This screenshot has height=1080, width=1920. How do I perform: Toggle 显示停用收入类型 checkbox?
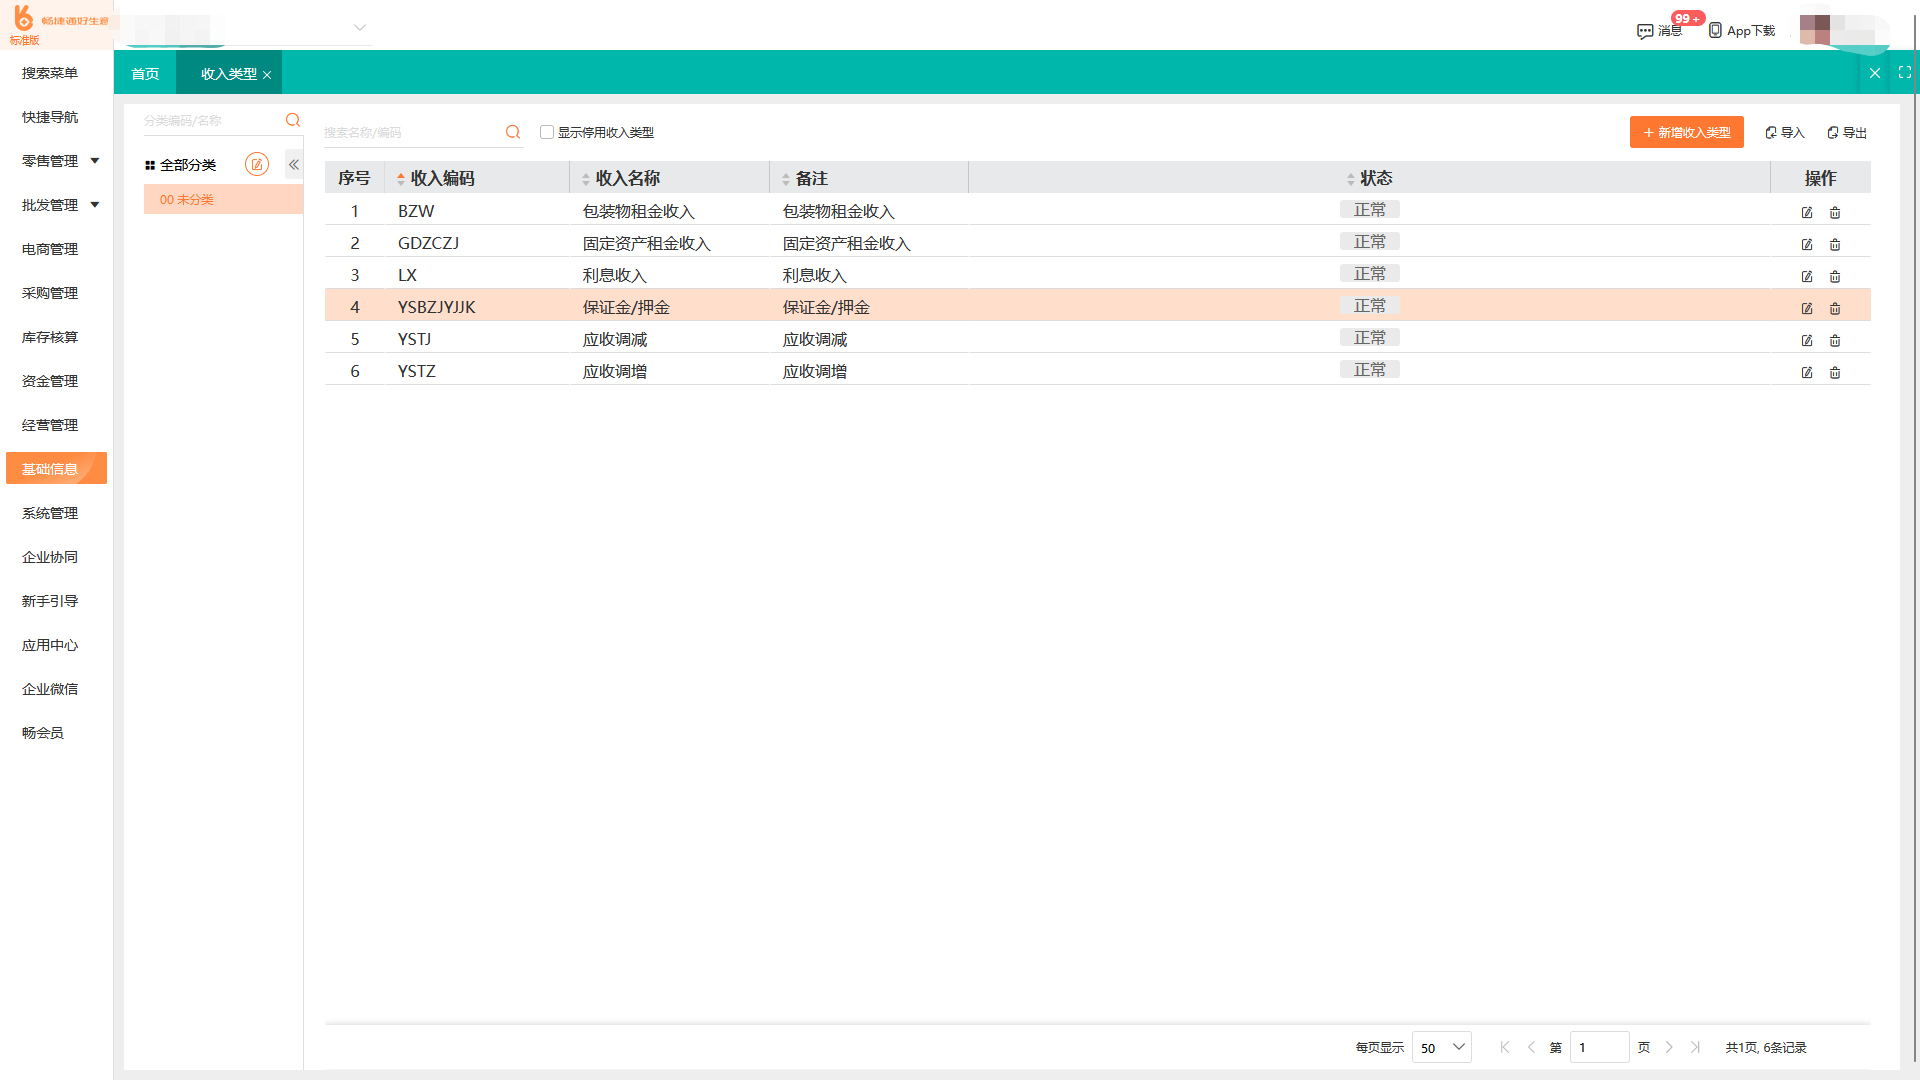(546, 132)
